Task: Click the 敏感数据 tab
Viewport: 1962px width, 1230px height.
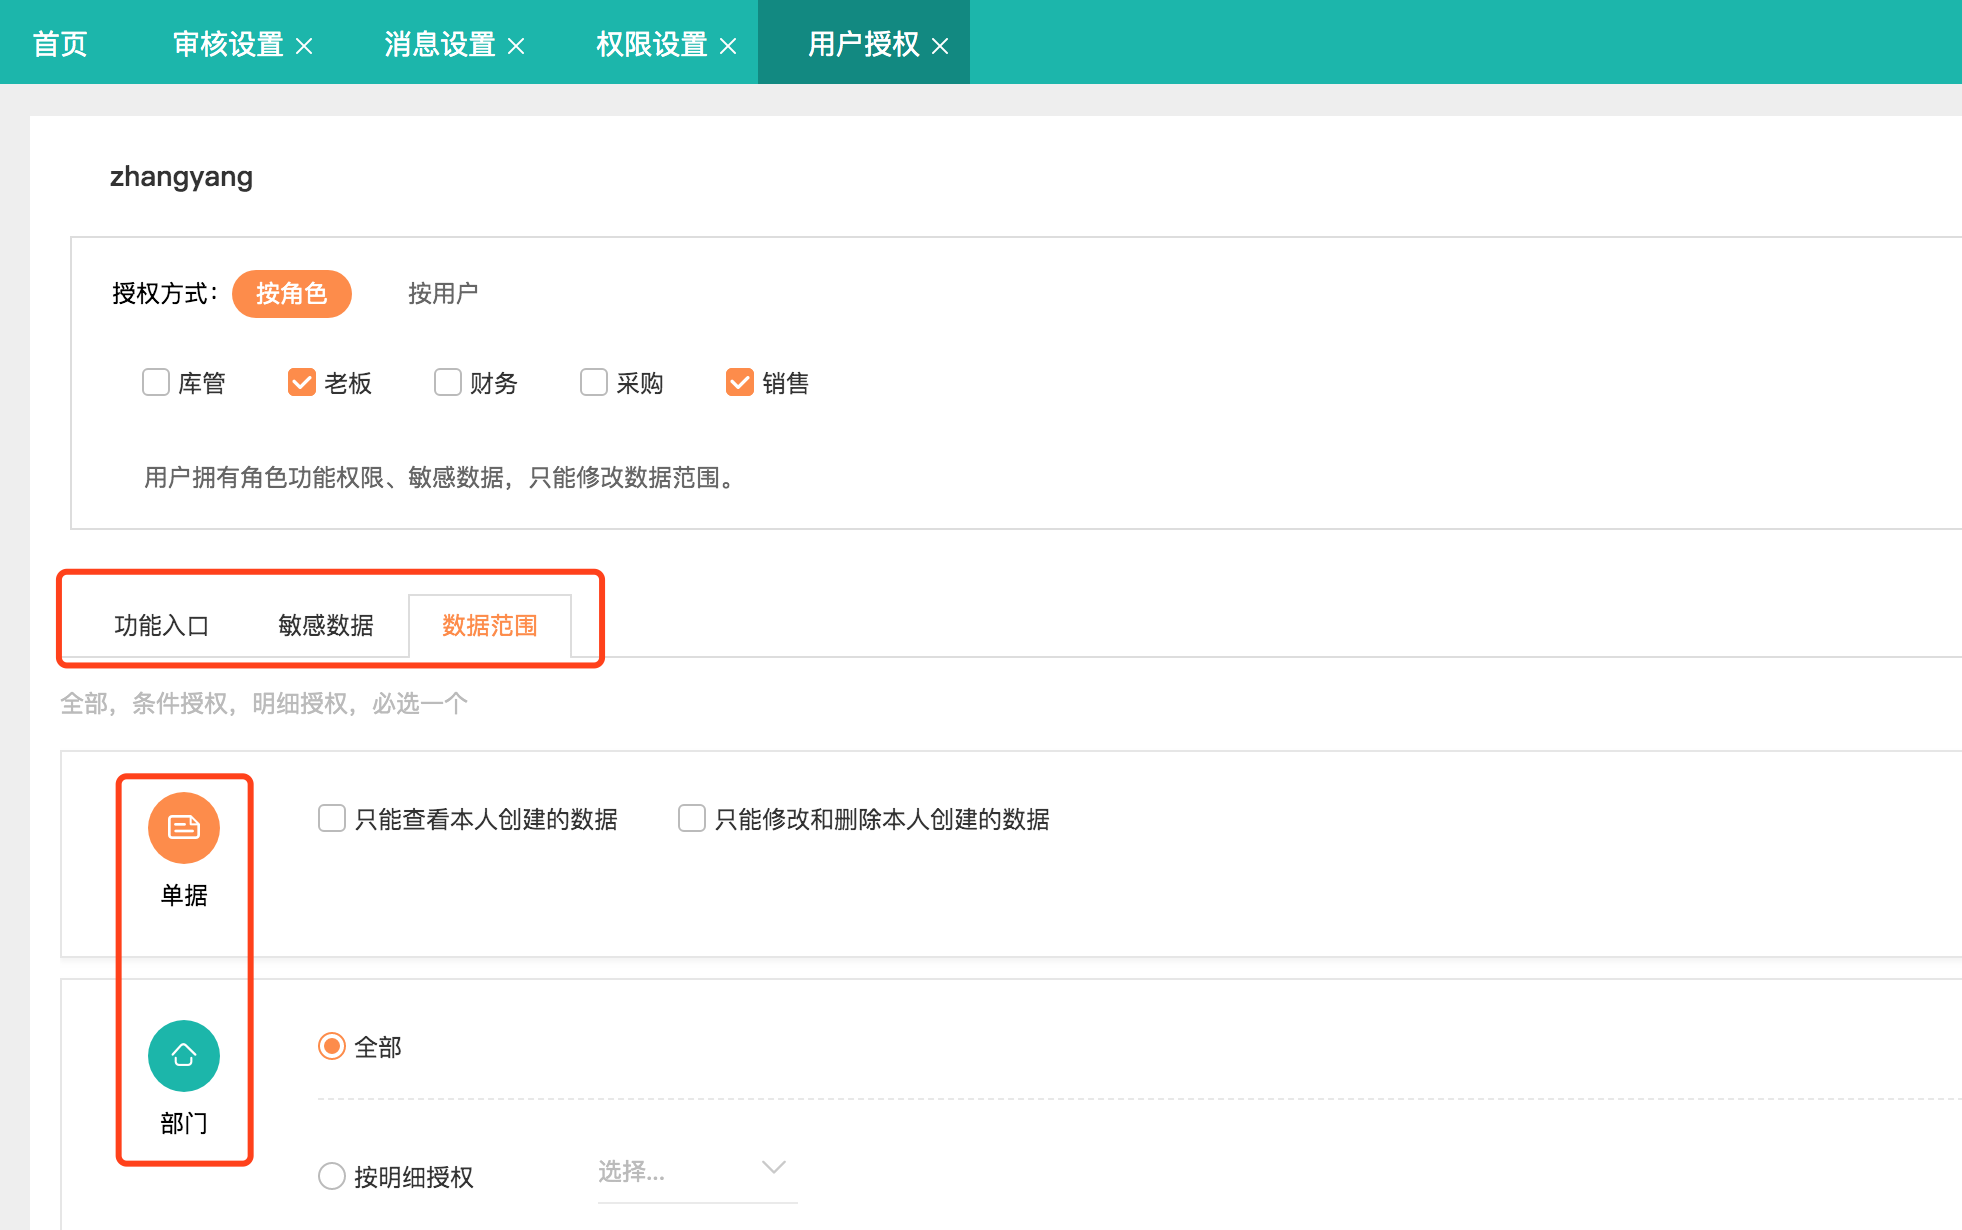Action: [x=324, y=622]
